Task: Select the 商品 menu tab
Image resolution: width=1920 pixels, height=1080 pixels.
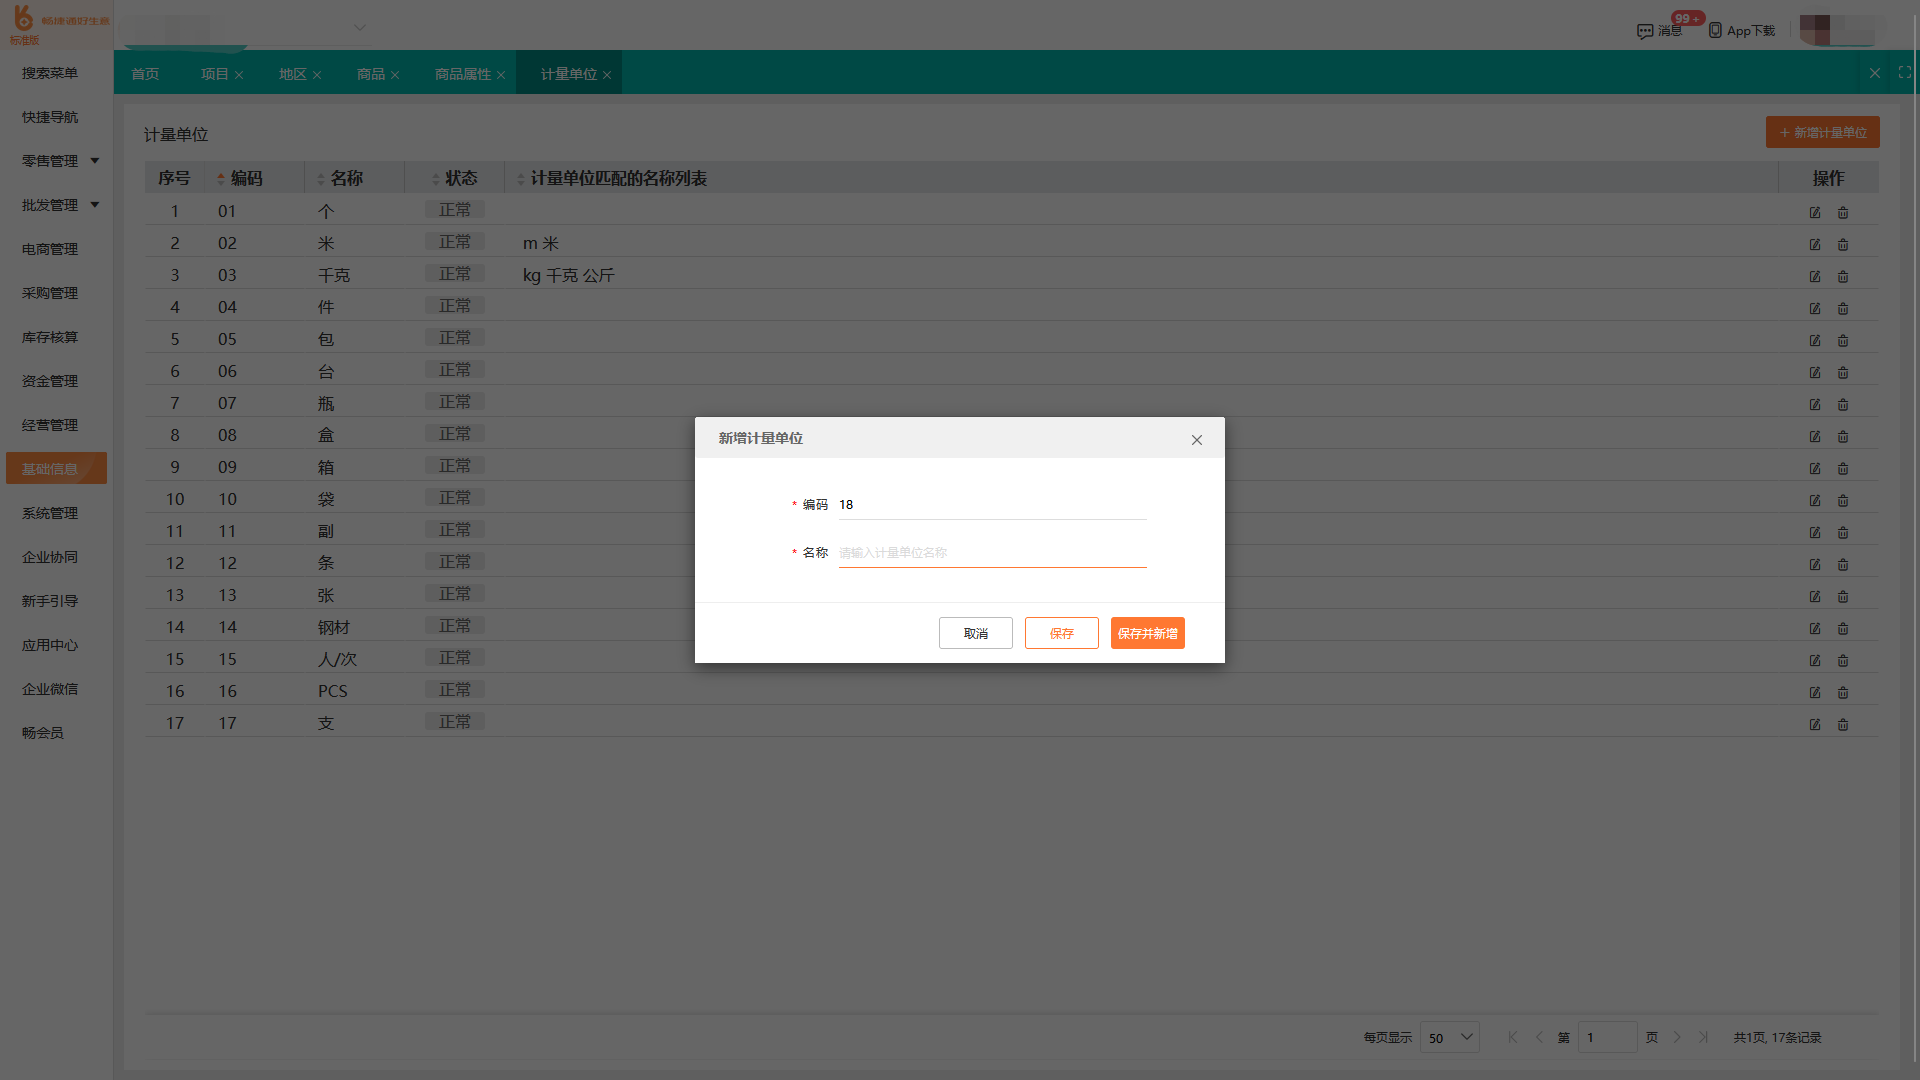Action: coord(373,74)
